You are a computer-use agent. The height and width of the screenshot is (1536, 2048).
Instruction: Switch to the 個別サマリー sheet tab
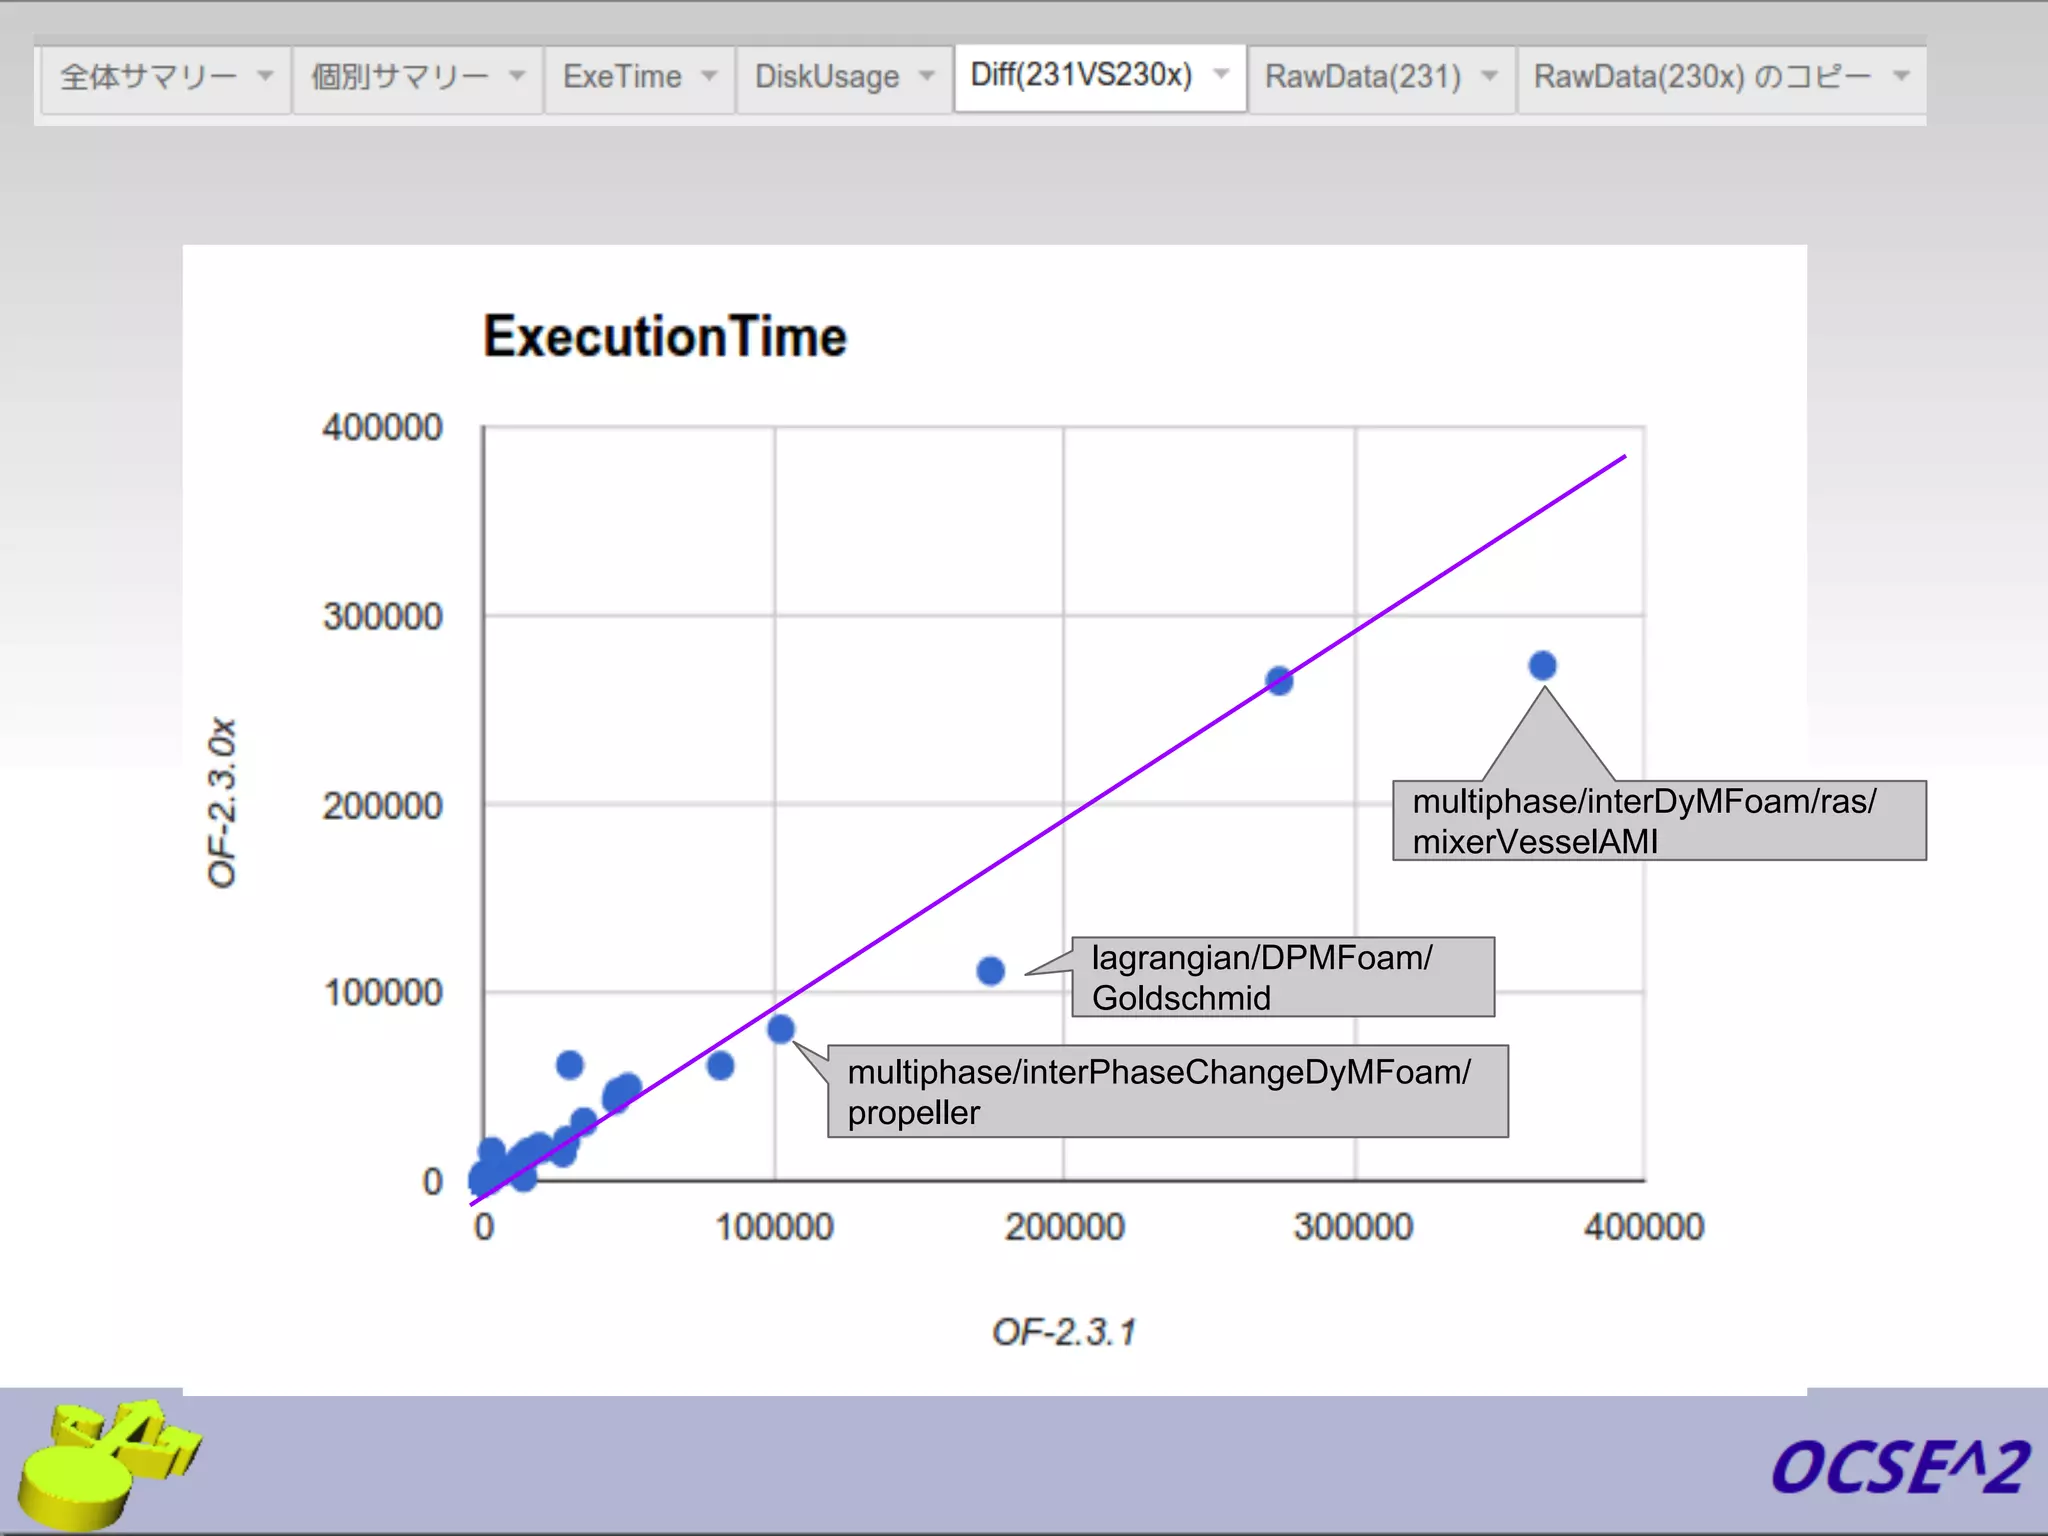point(399,76)
